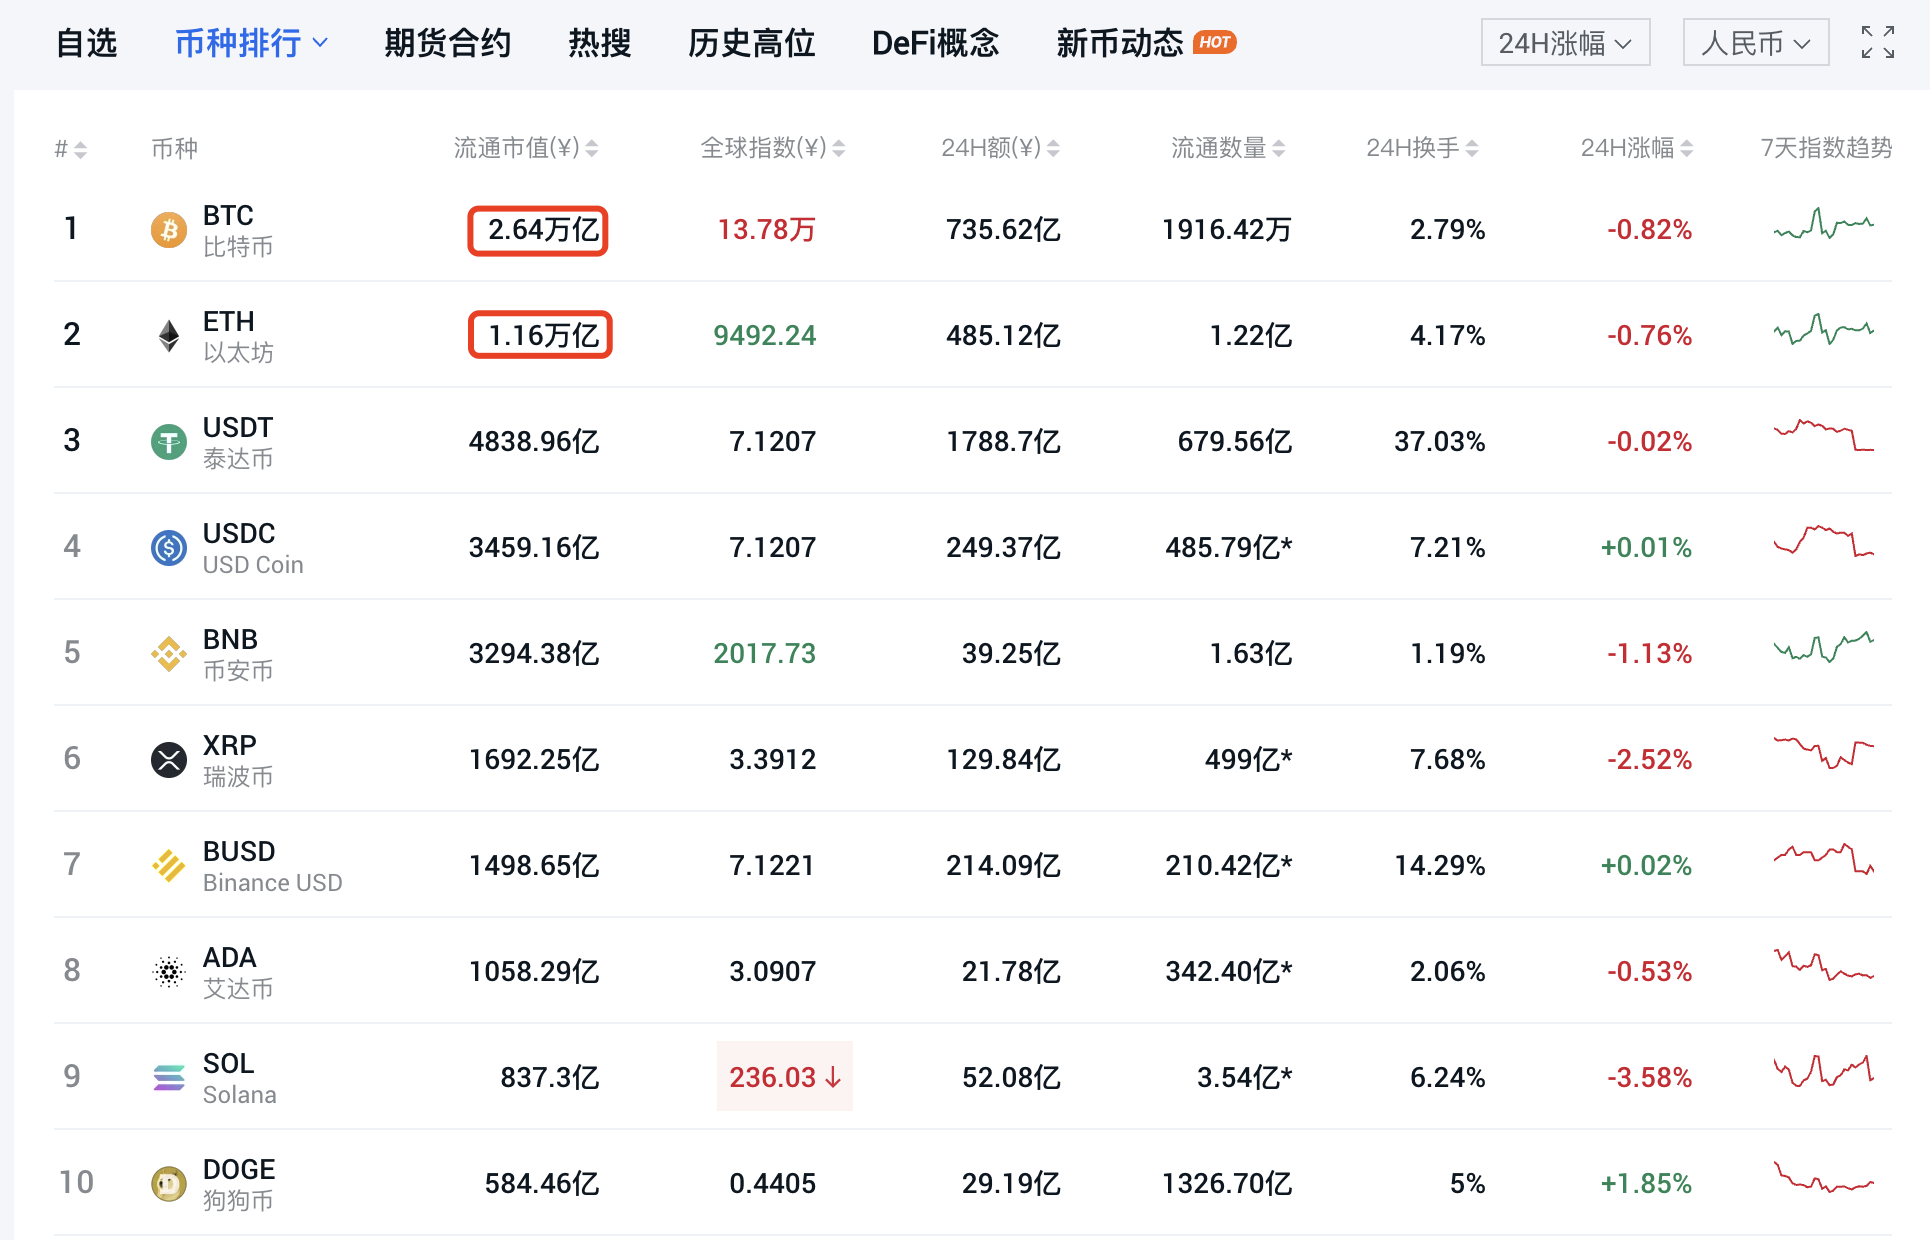Click the ETH Ethereum coin icon
The width and height of the screenshot is (1930, 1240).
168,334
